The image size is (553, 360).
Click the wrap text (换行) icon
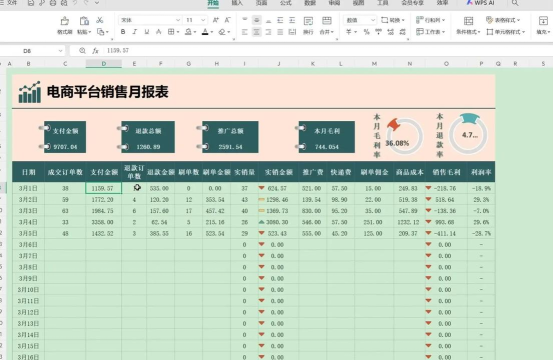308,21
